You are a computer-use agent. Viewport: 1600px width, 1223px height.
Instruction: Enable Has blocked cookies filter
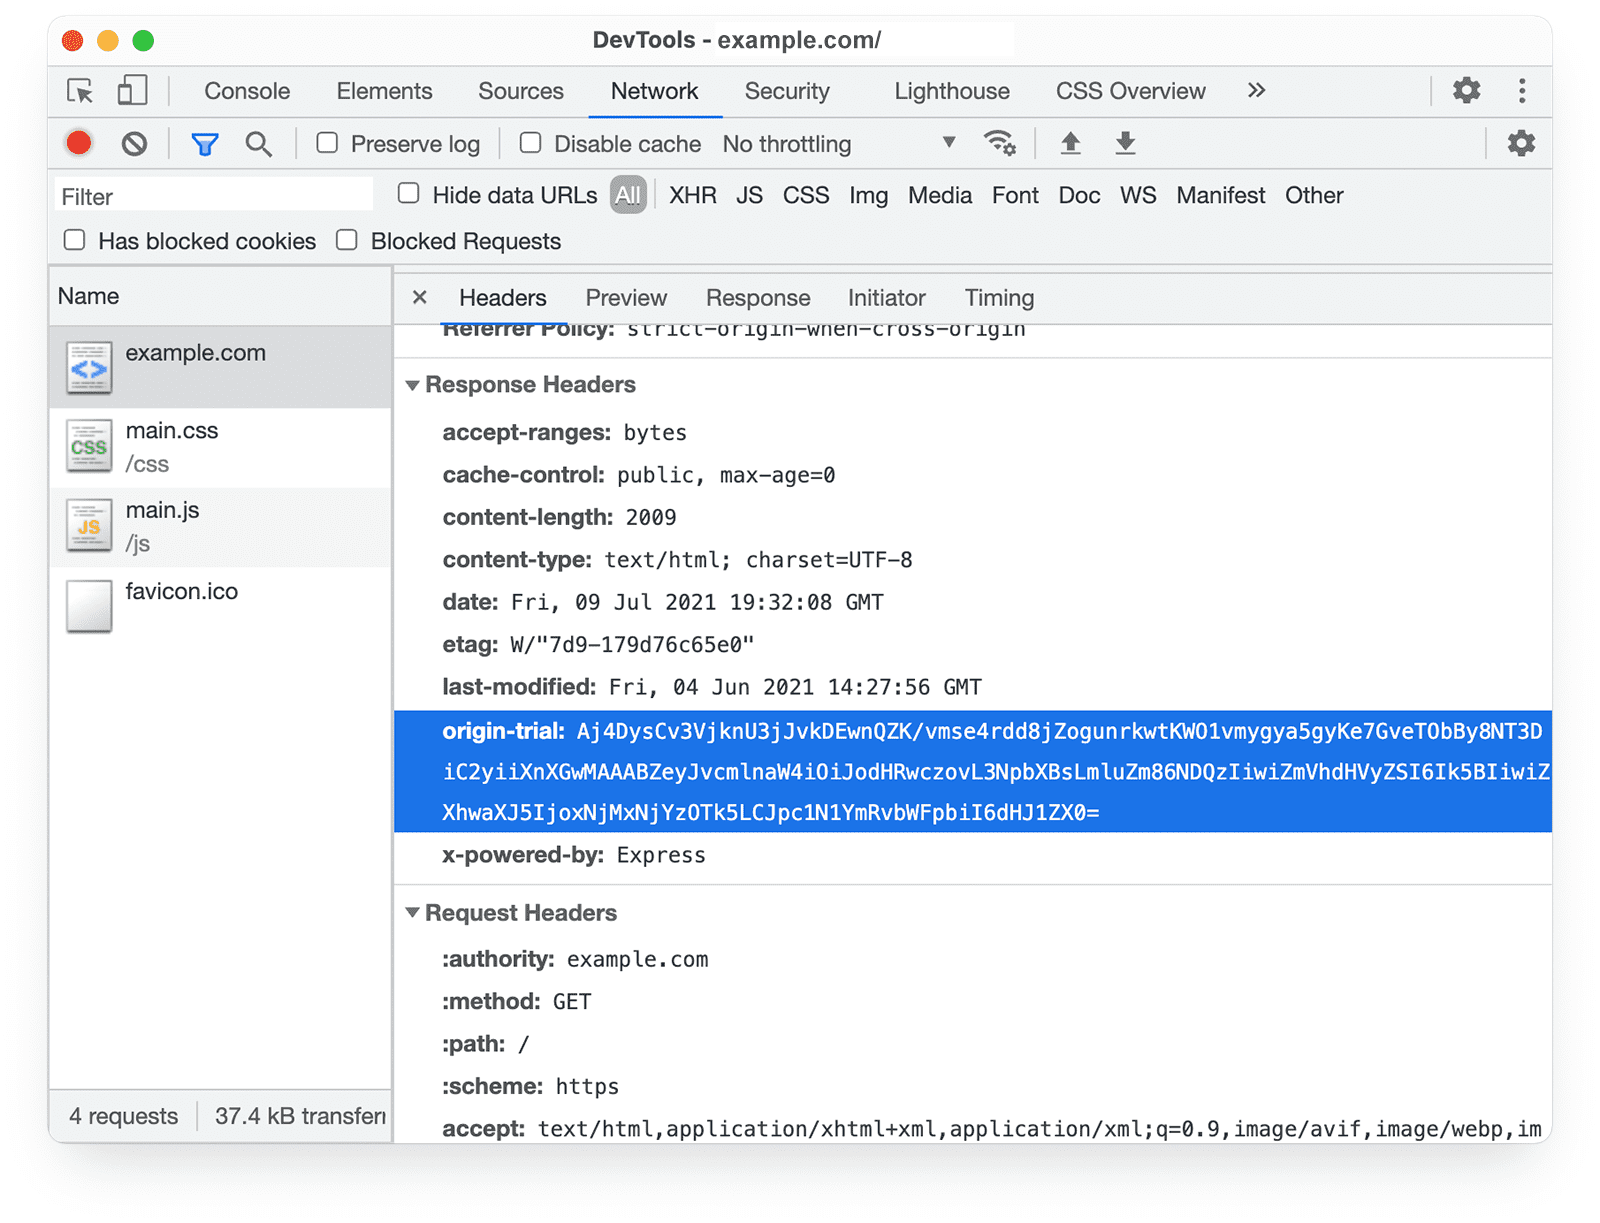click(74, 240)
